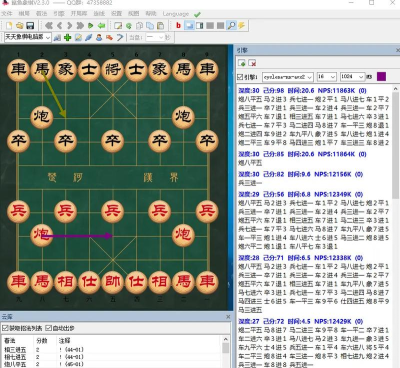Open the thread count dropdown showing 16
The width and height of the screenshot is (400, 368).
coord(326,77)
